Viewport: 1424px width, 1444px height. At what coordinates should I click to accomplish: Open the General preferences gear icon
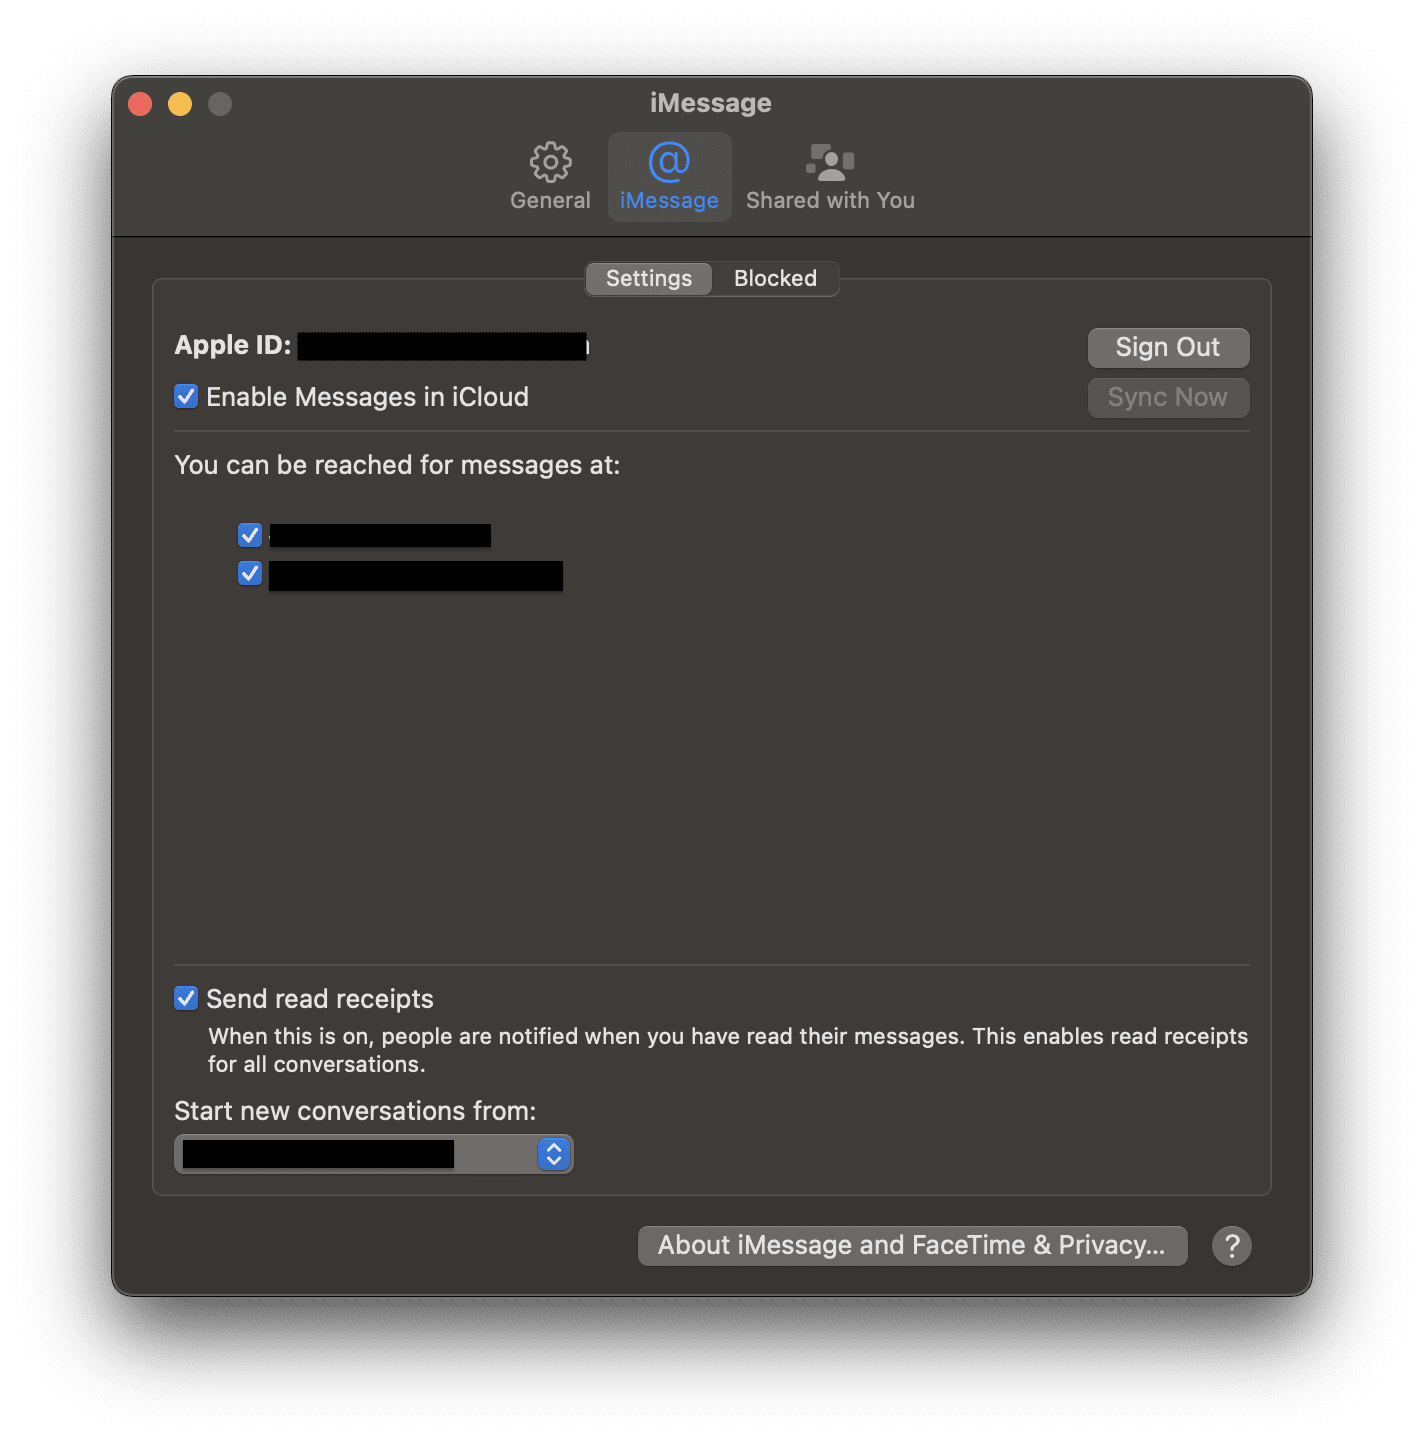coord(550,162)
